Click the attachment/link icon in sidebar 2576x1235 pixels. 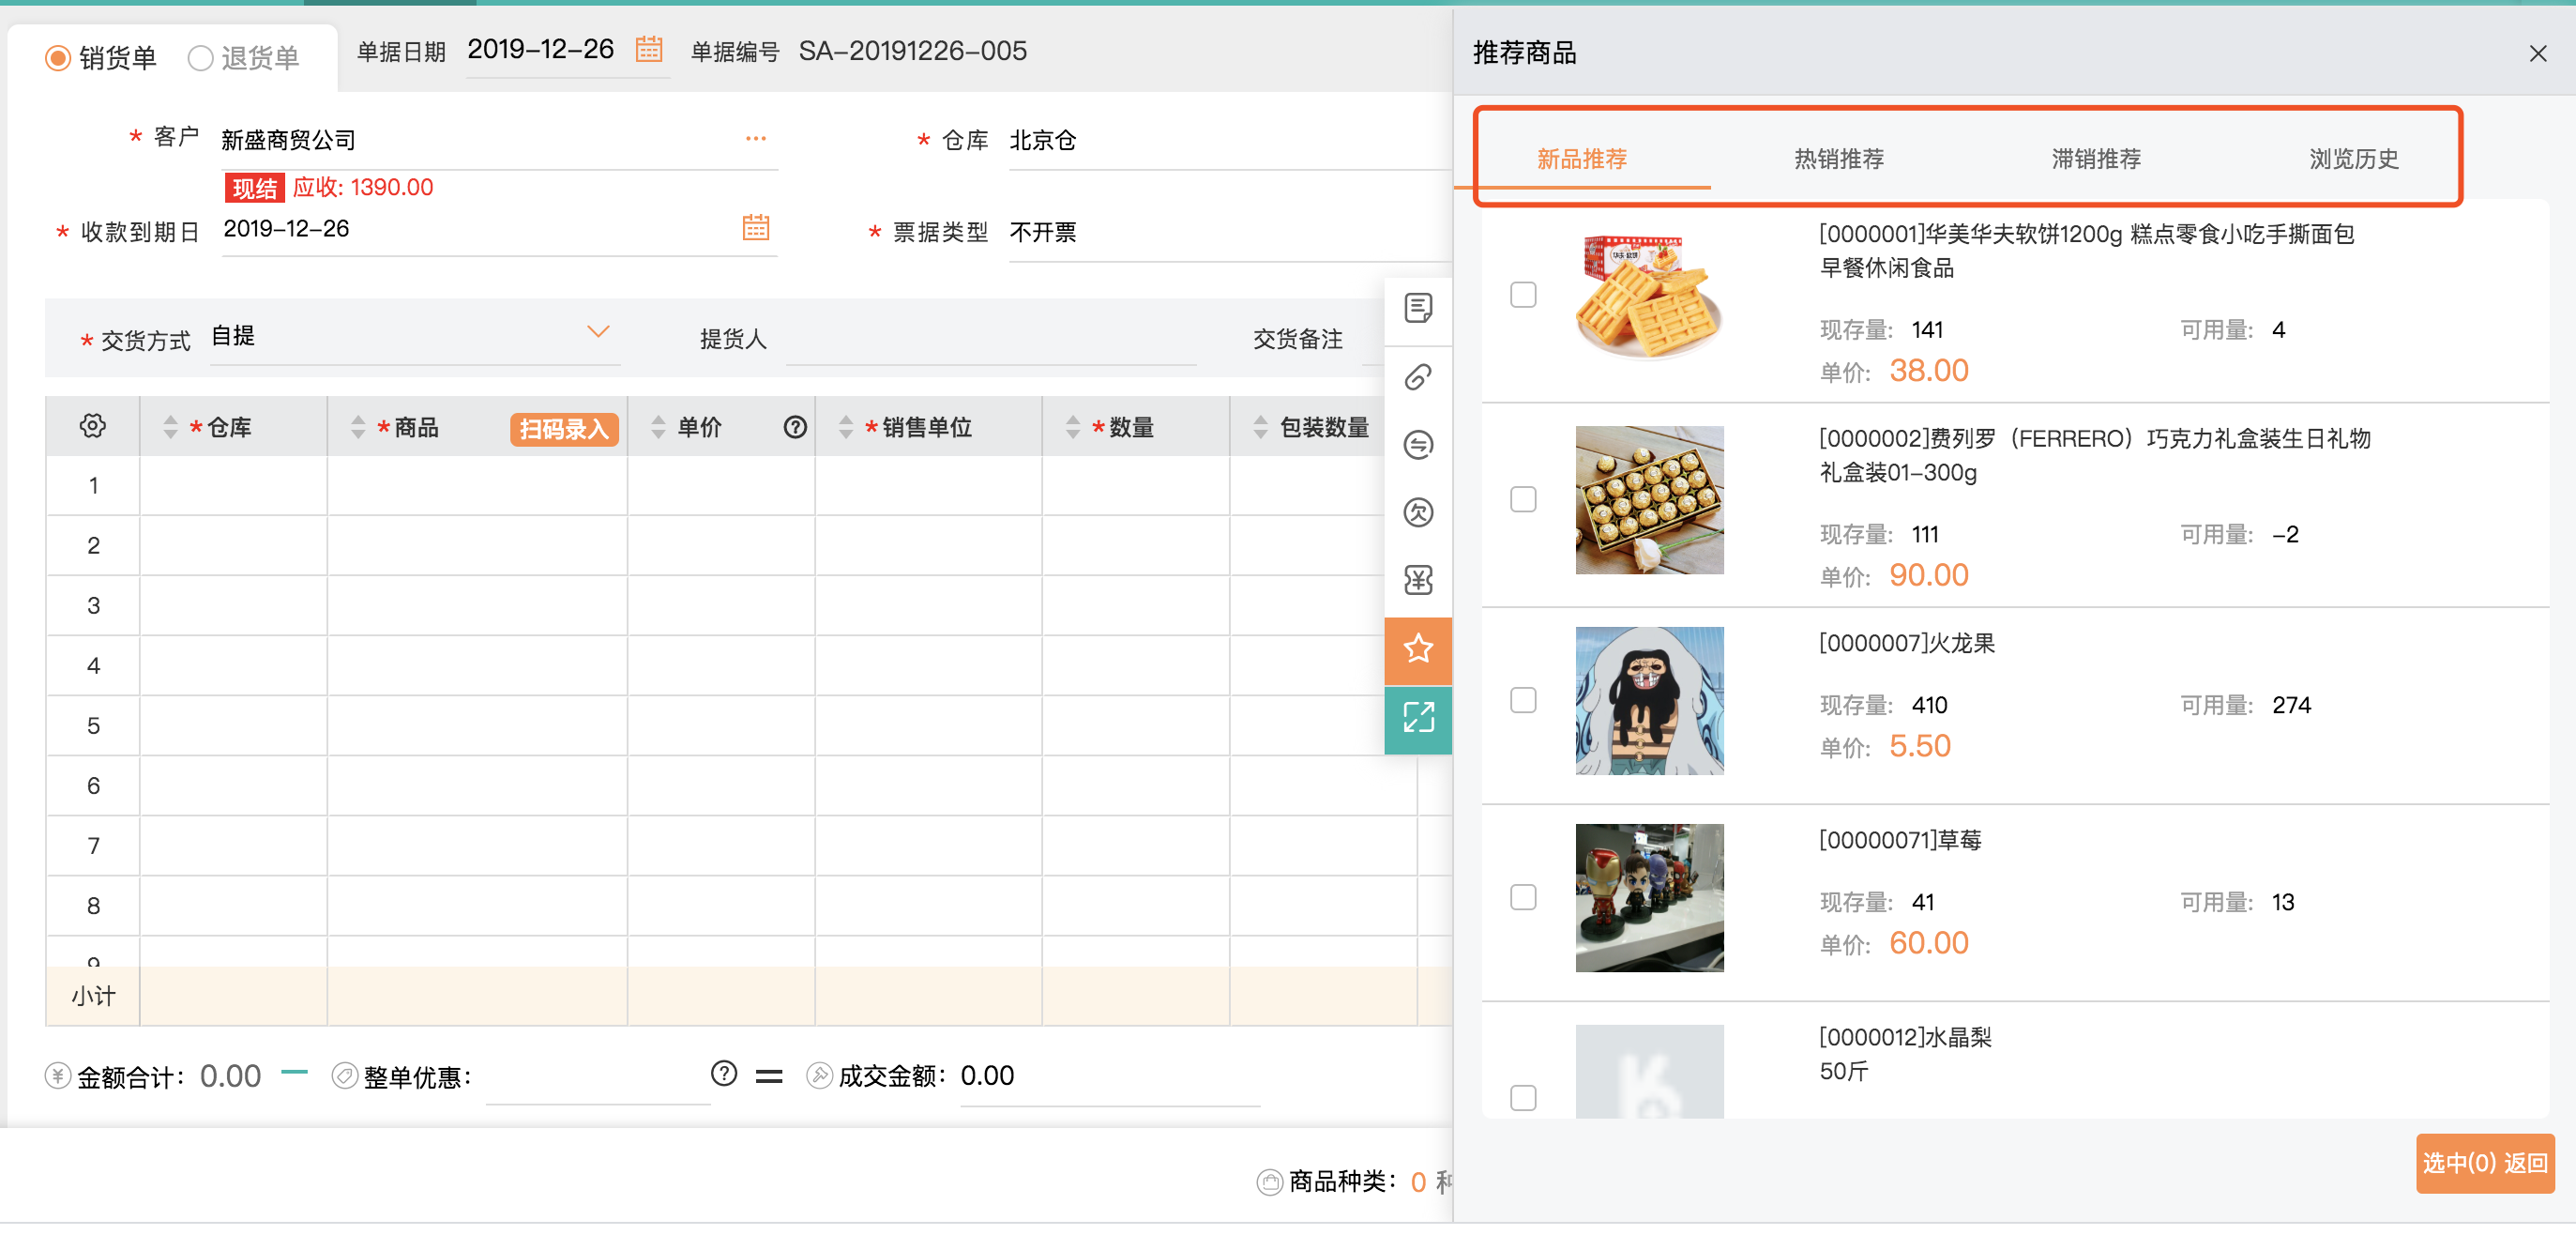(1417, 375)
